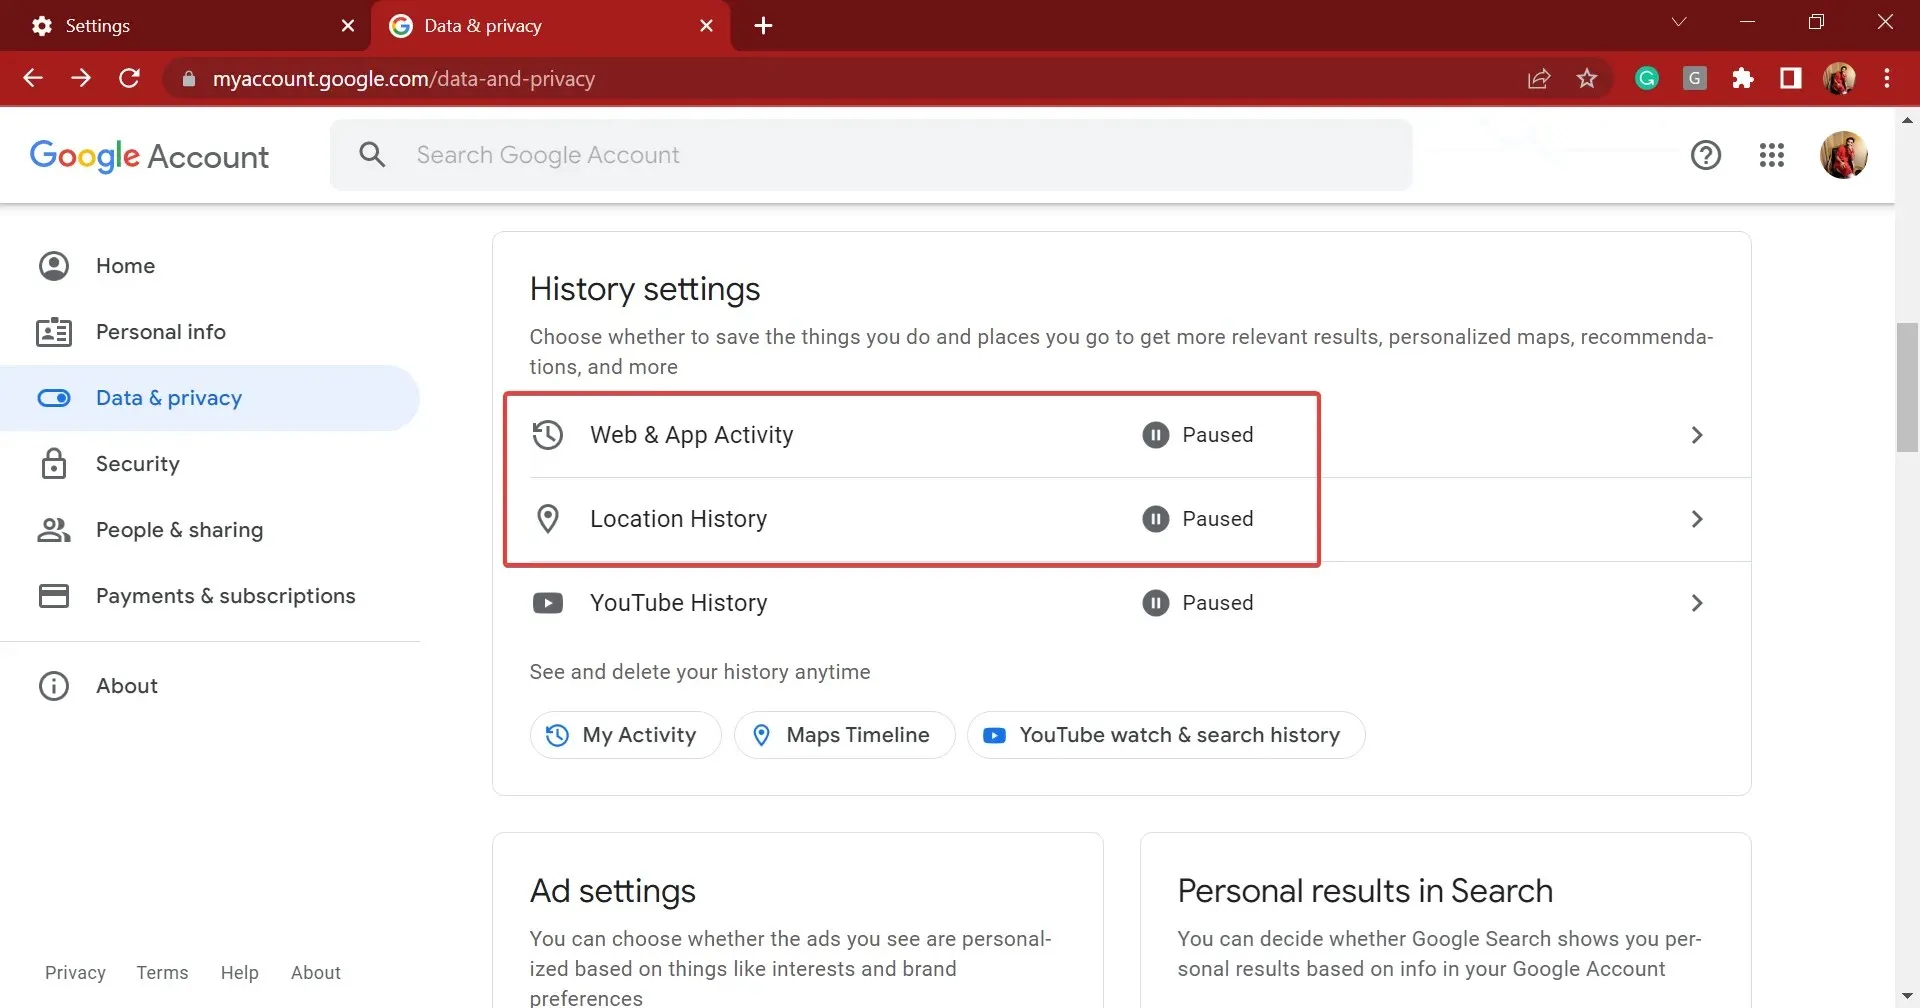The width and height of the screenshot is (1920, 1008).
Task: Go forward with the browser arrow
Action: (x=81, y=78)
